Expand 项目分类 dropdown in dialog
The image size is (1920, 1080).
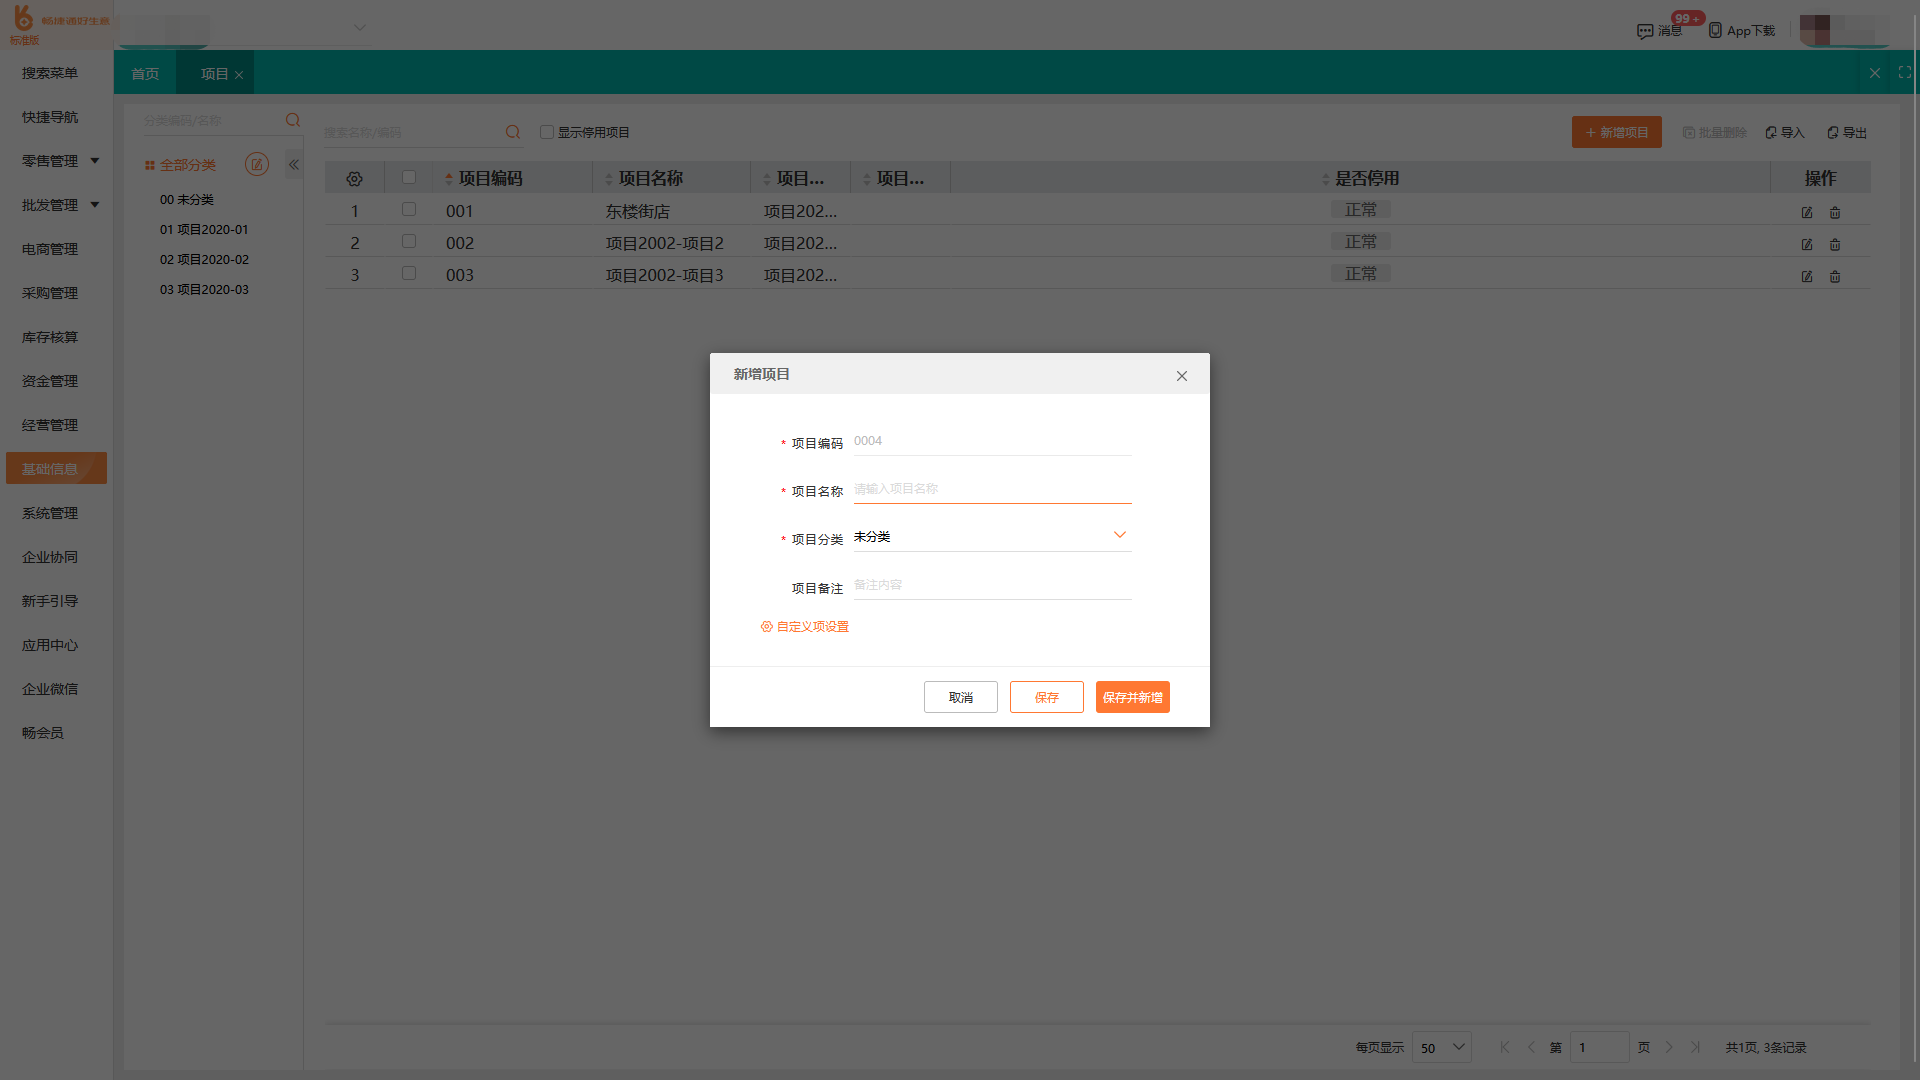[1120, 535]
